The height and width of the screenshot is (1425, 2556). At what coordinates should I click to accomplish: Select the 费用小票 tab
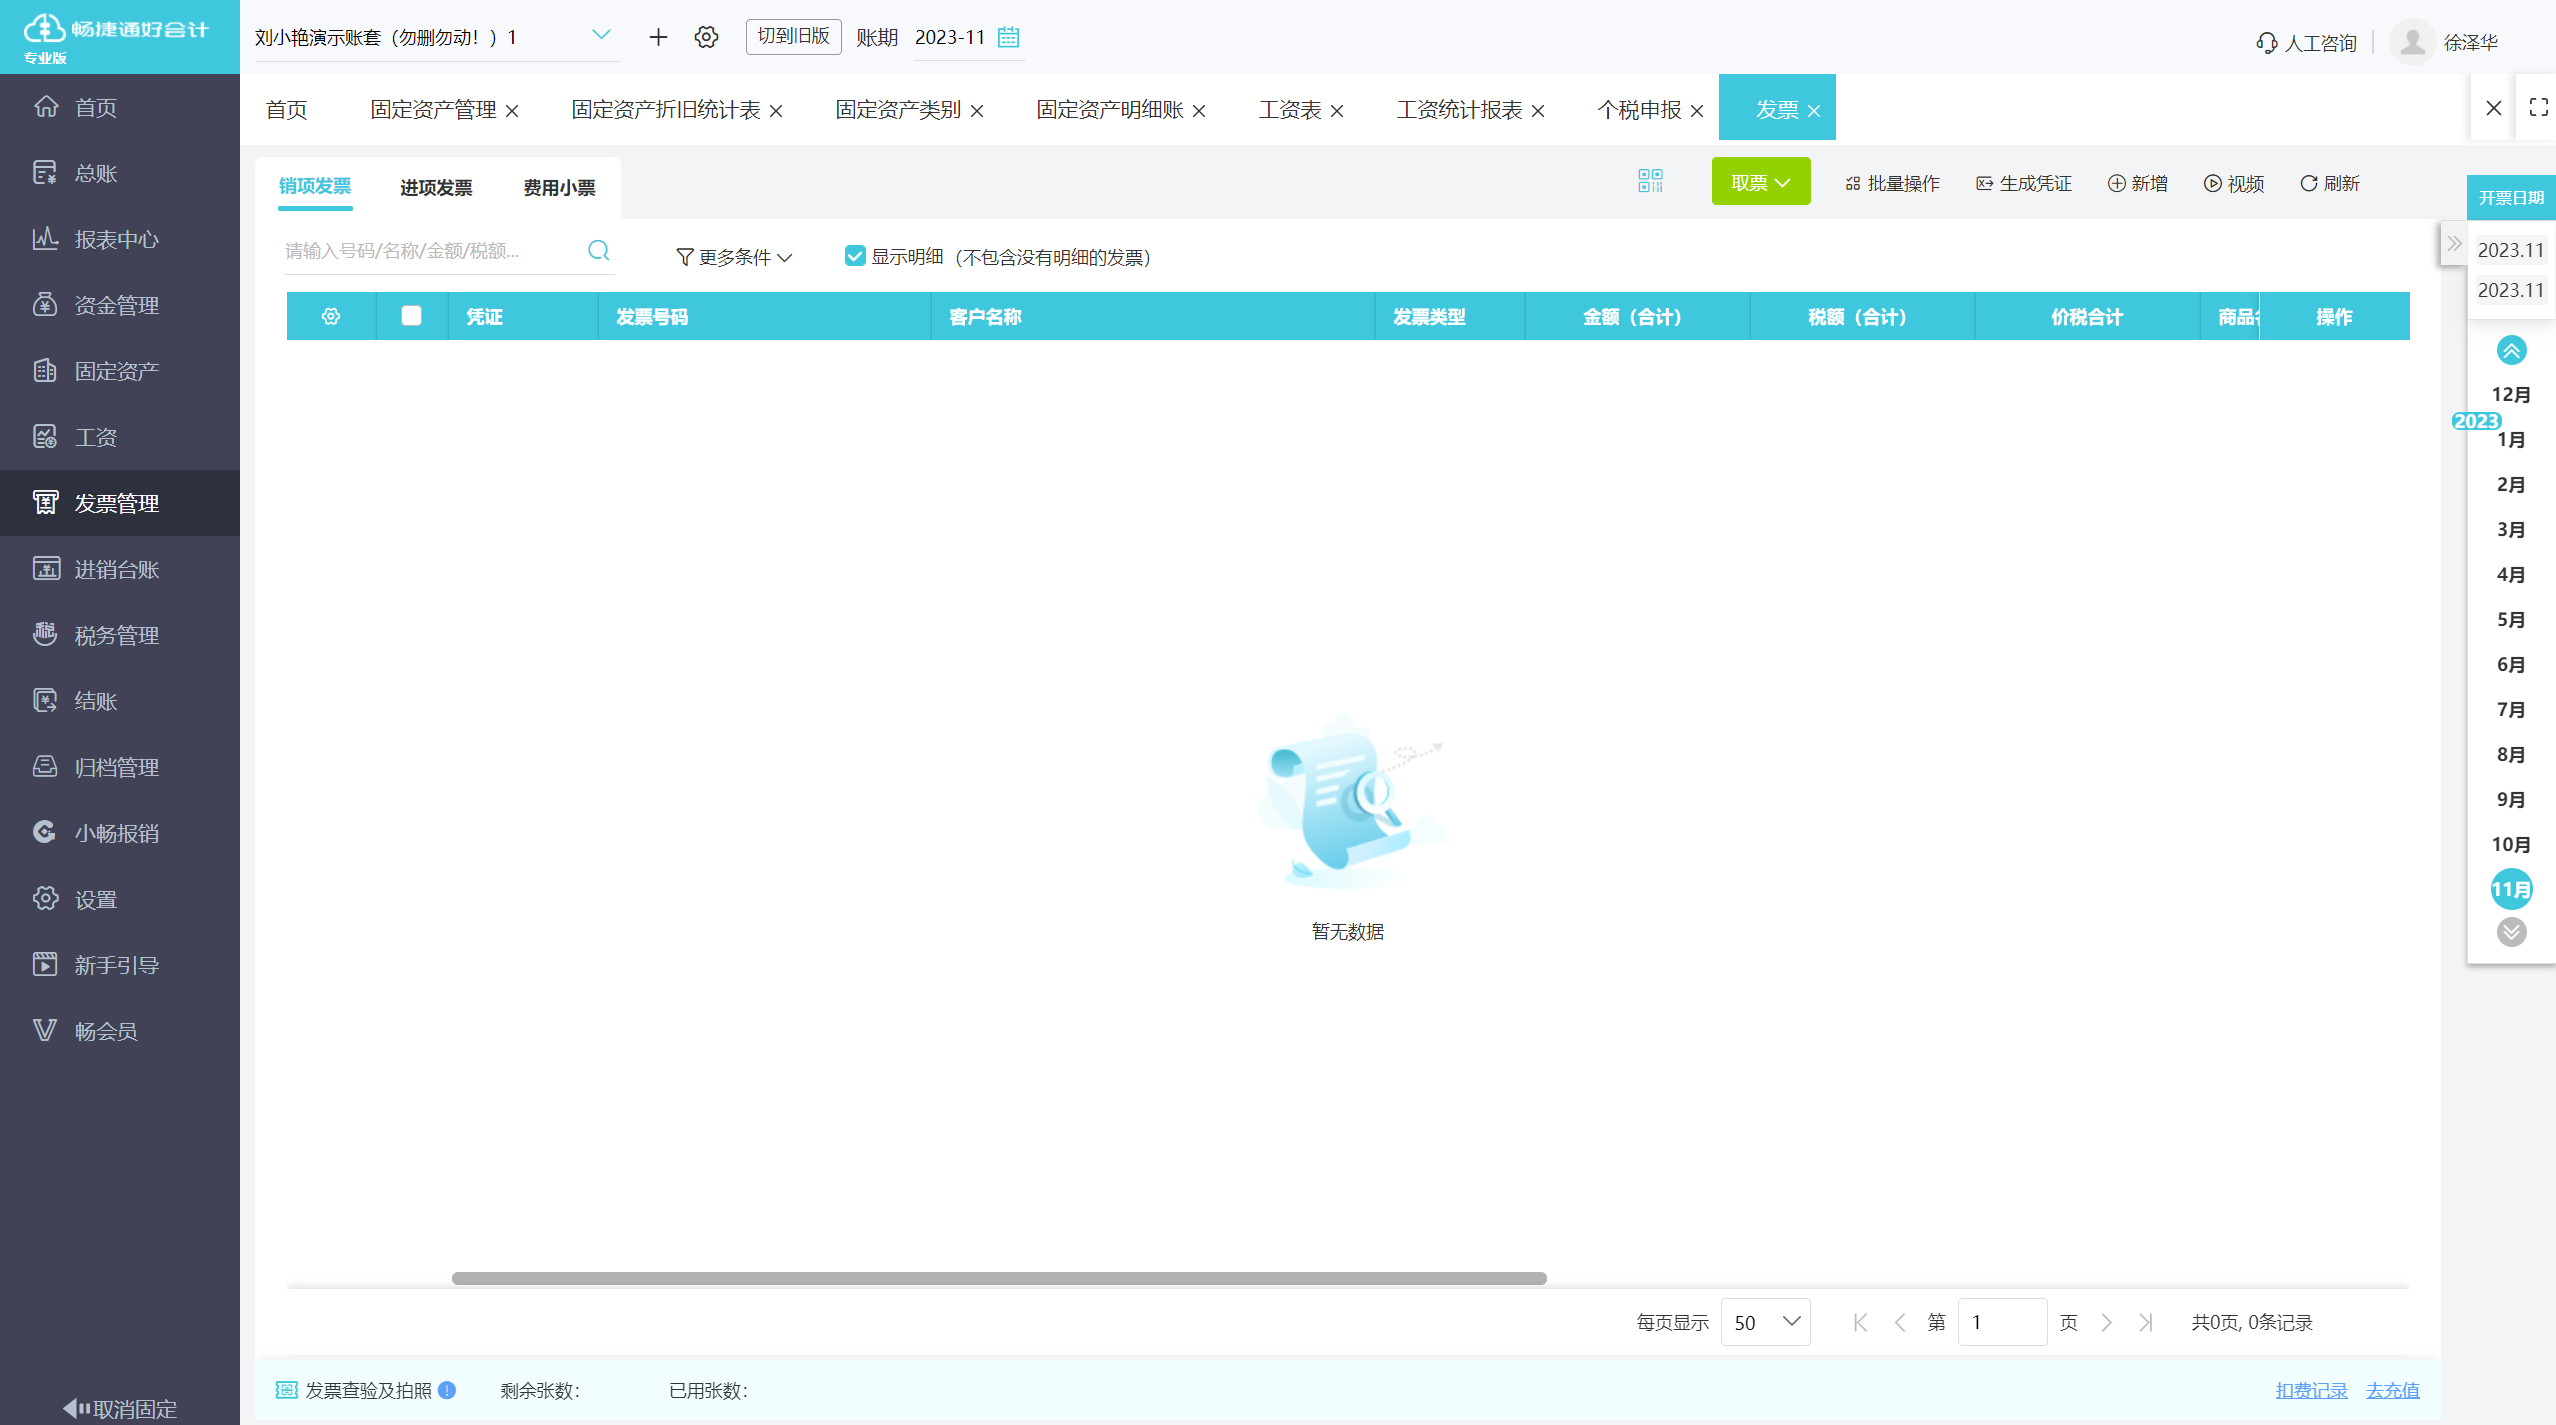pos(558,188)
